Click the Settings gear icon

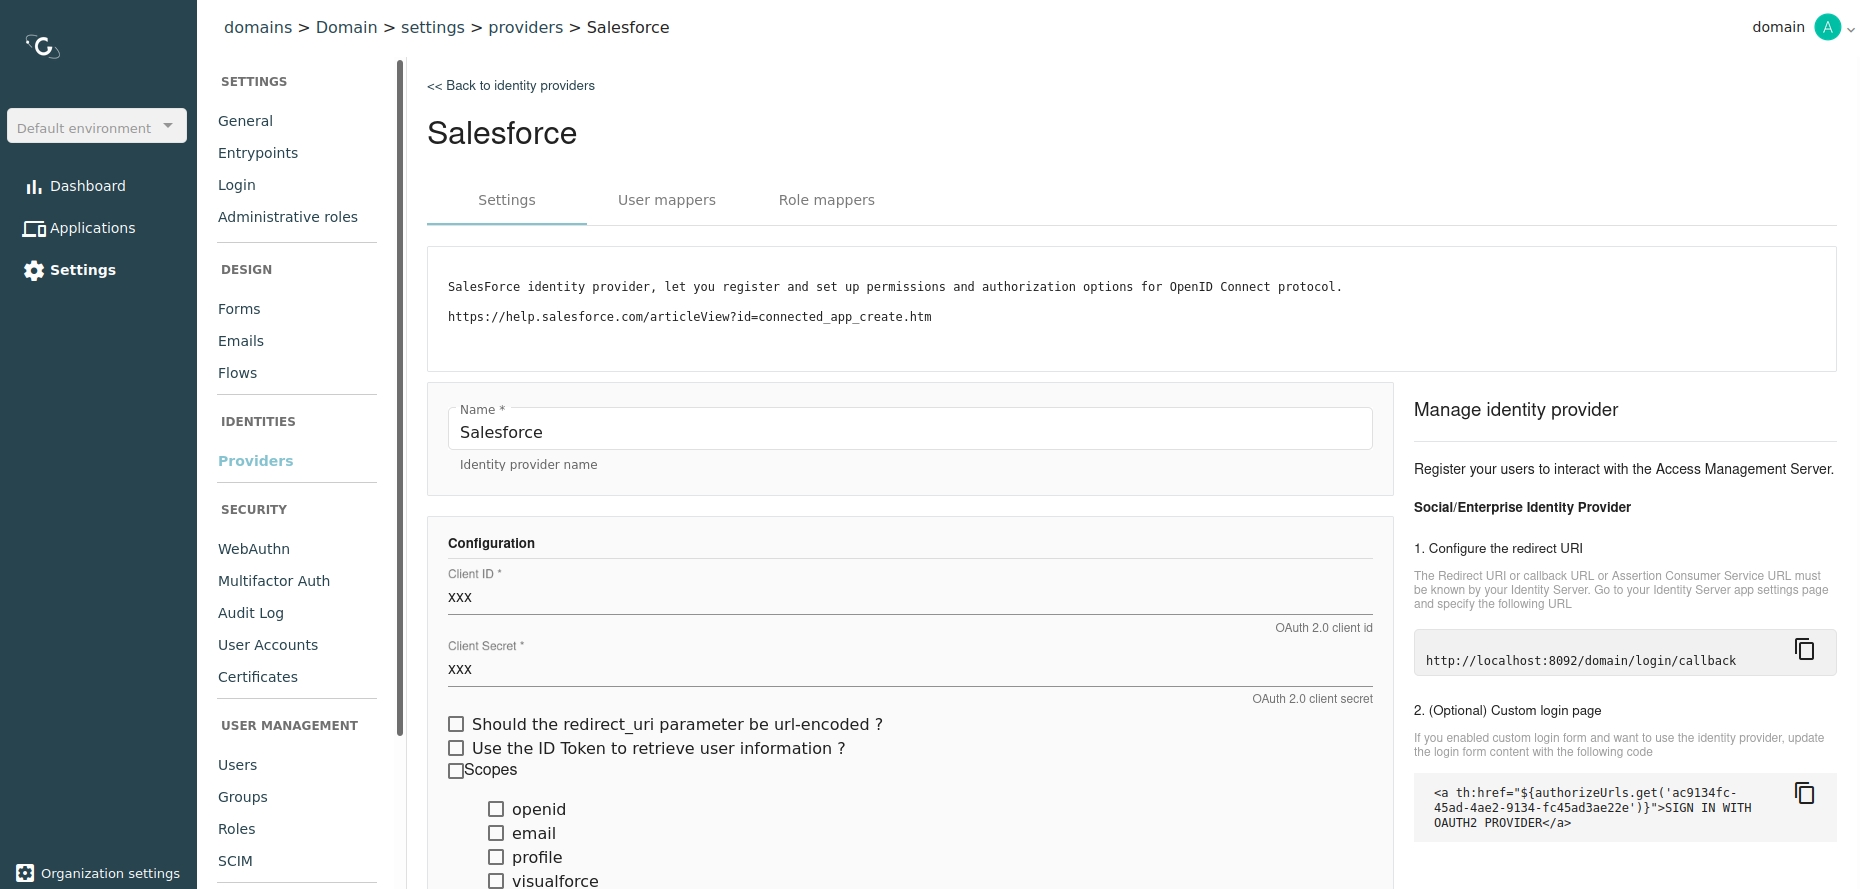[x=34, y=271]
